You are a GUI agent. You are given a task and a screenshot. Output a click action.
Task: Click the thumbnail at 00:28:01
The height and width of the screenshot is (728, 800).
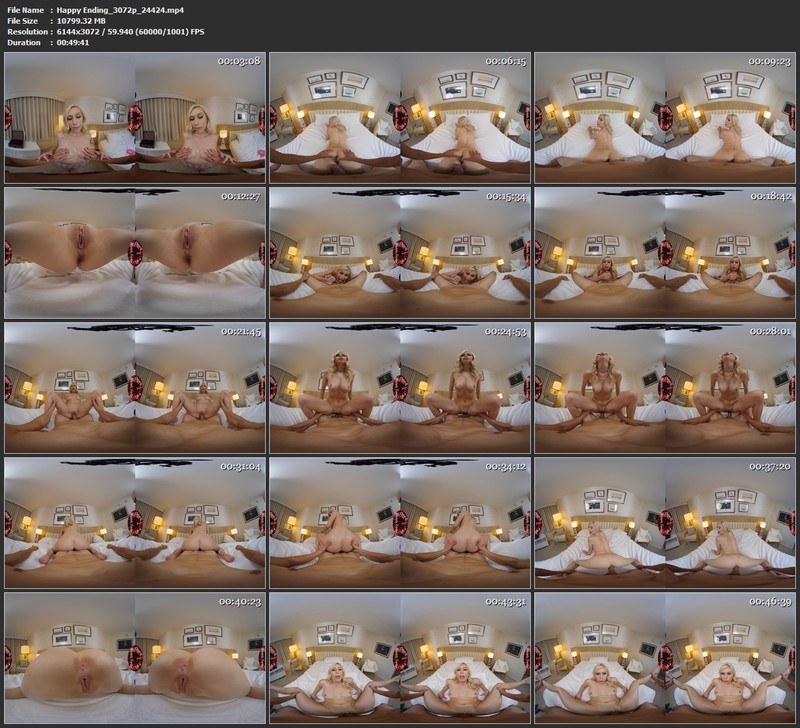(x=664, y=388)
